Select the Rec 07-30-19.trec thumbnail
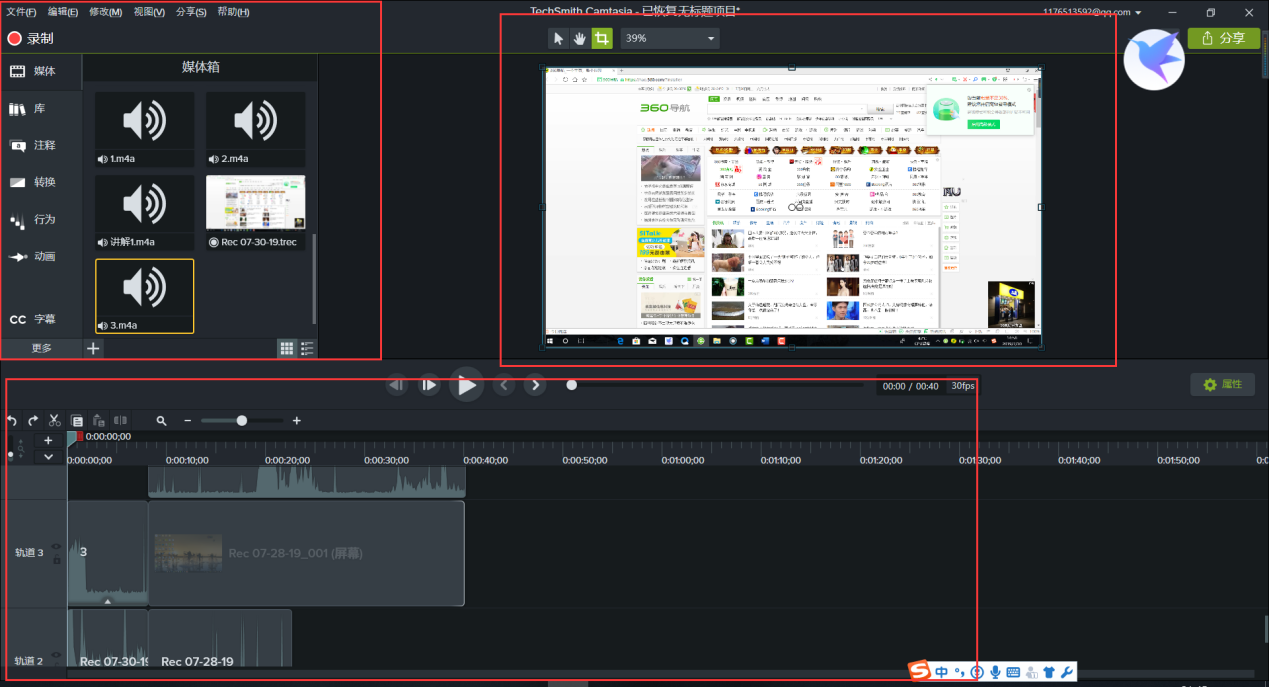The width and height of the screenshot is (1269, 687). pos(255,203)
